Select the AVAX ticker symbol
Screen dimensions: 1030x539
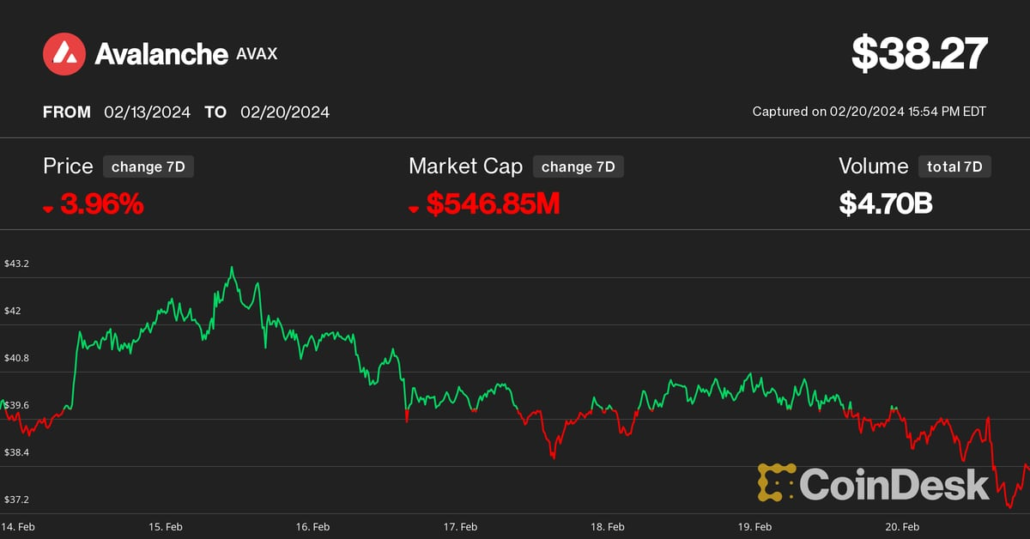257,54
